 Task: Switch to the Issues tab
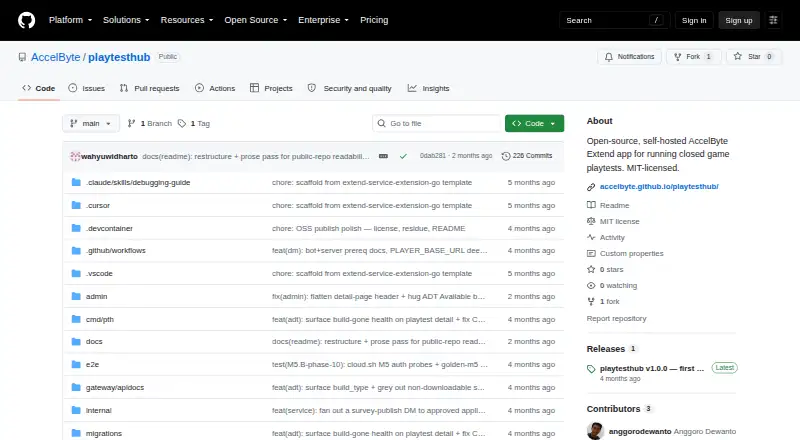[x=87, y=88]
